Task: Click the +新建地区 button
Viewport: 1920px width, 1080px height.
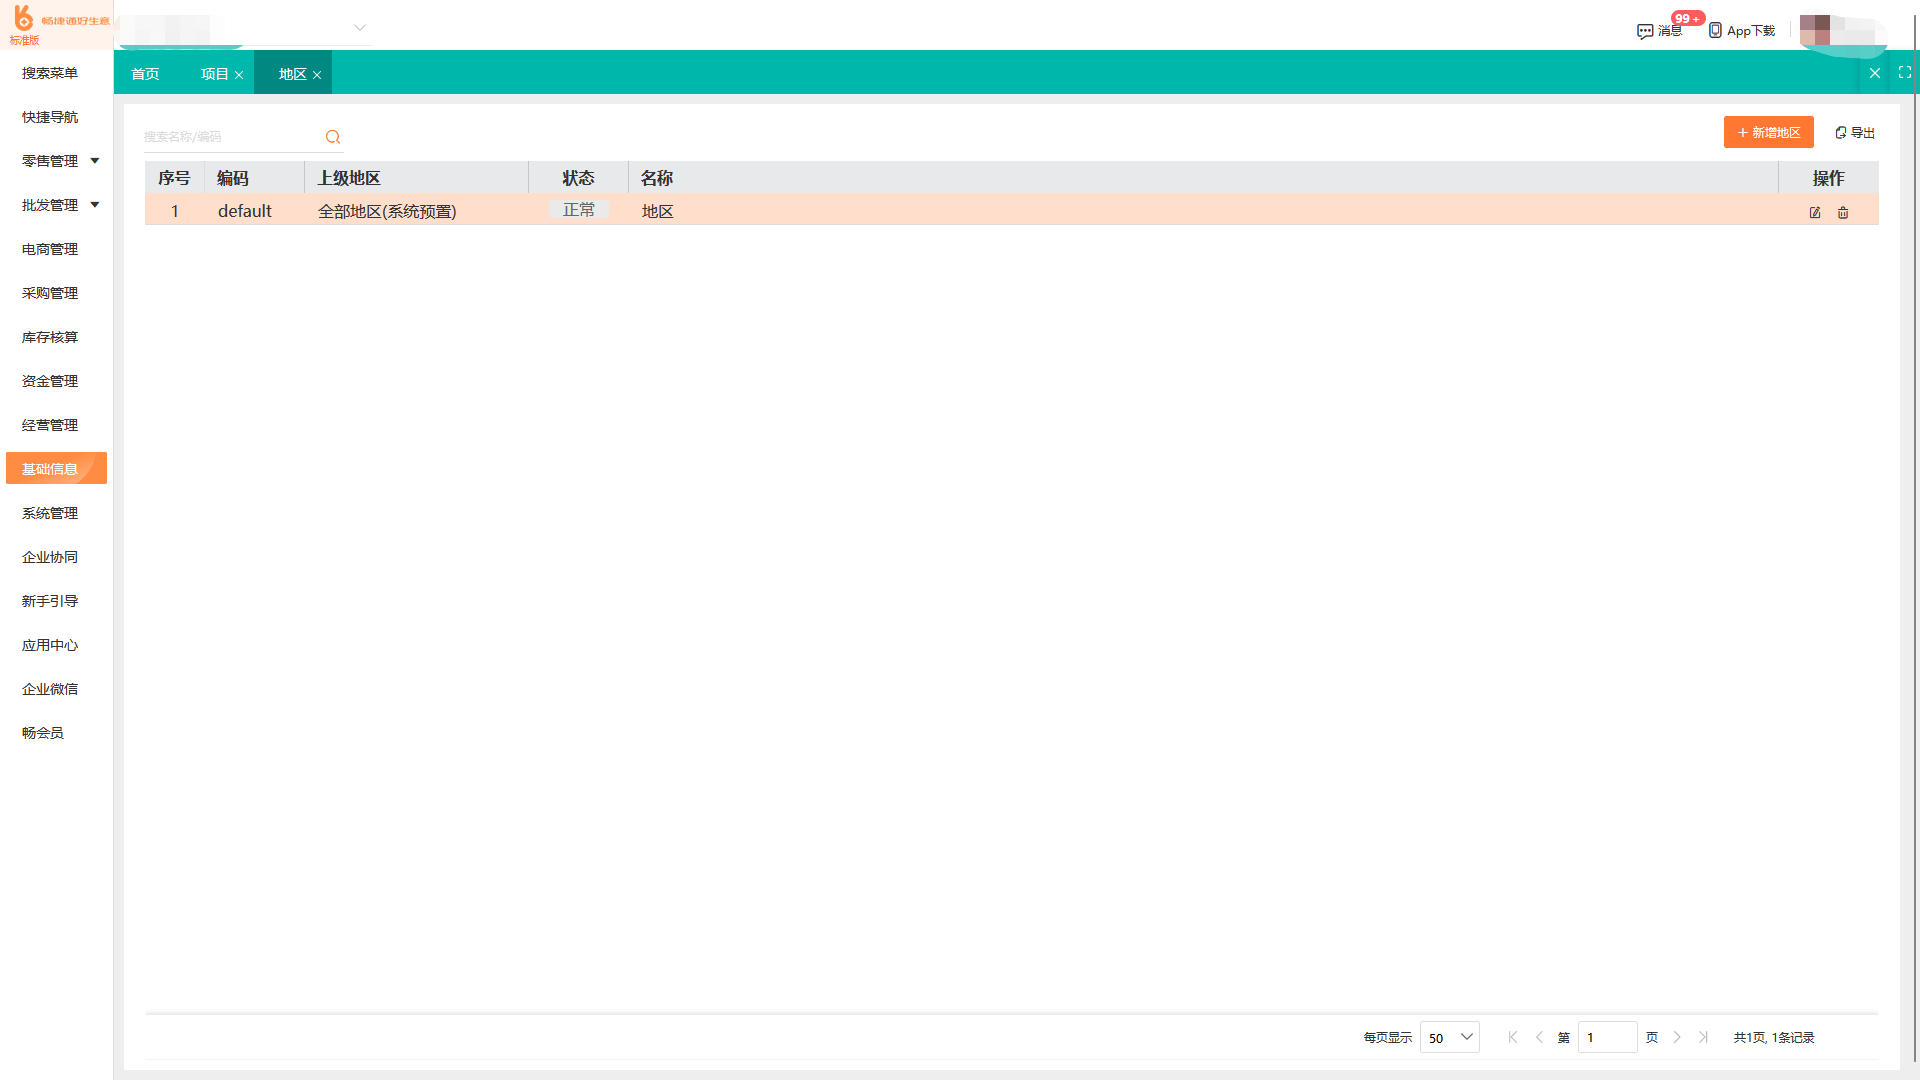Action: tap(1770, 132)
